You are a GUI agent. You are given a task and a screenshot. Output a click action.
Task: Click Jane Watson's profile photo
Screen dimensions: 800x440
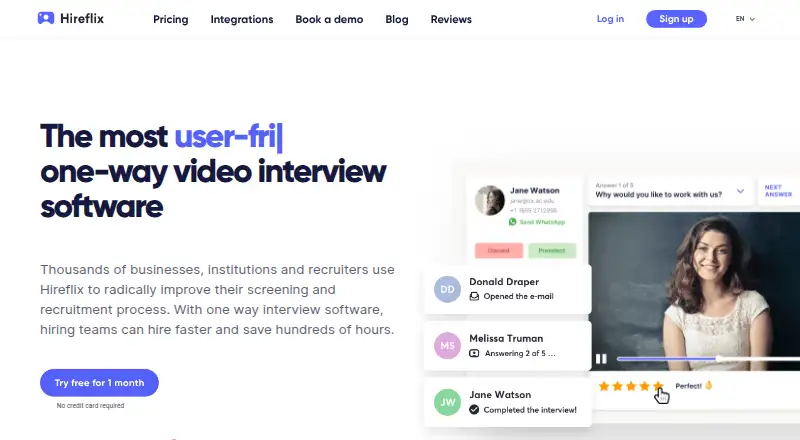pos(490,200)
